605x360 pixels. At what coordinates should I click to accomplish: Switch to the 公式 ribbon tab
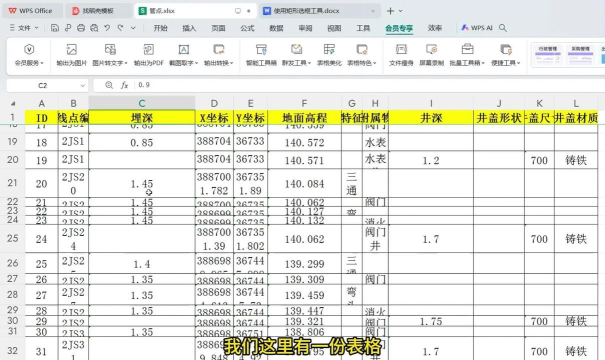[247, 28]
